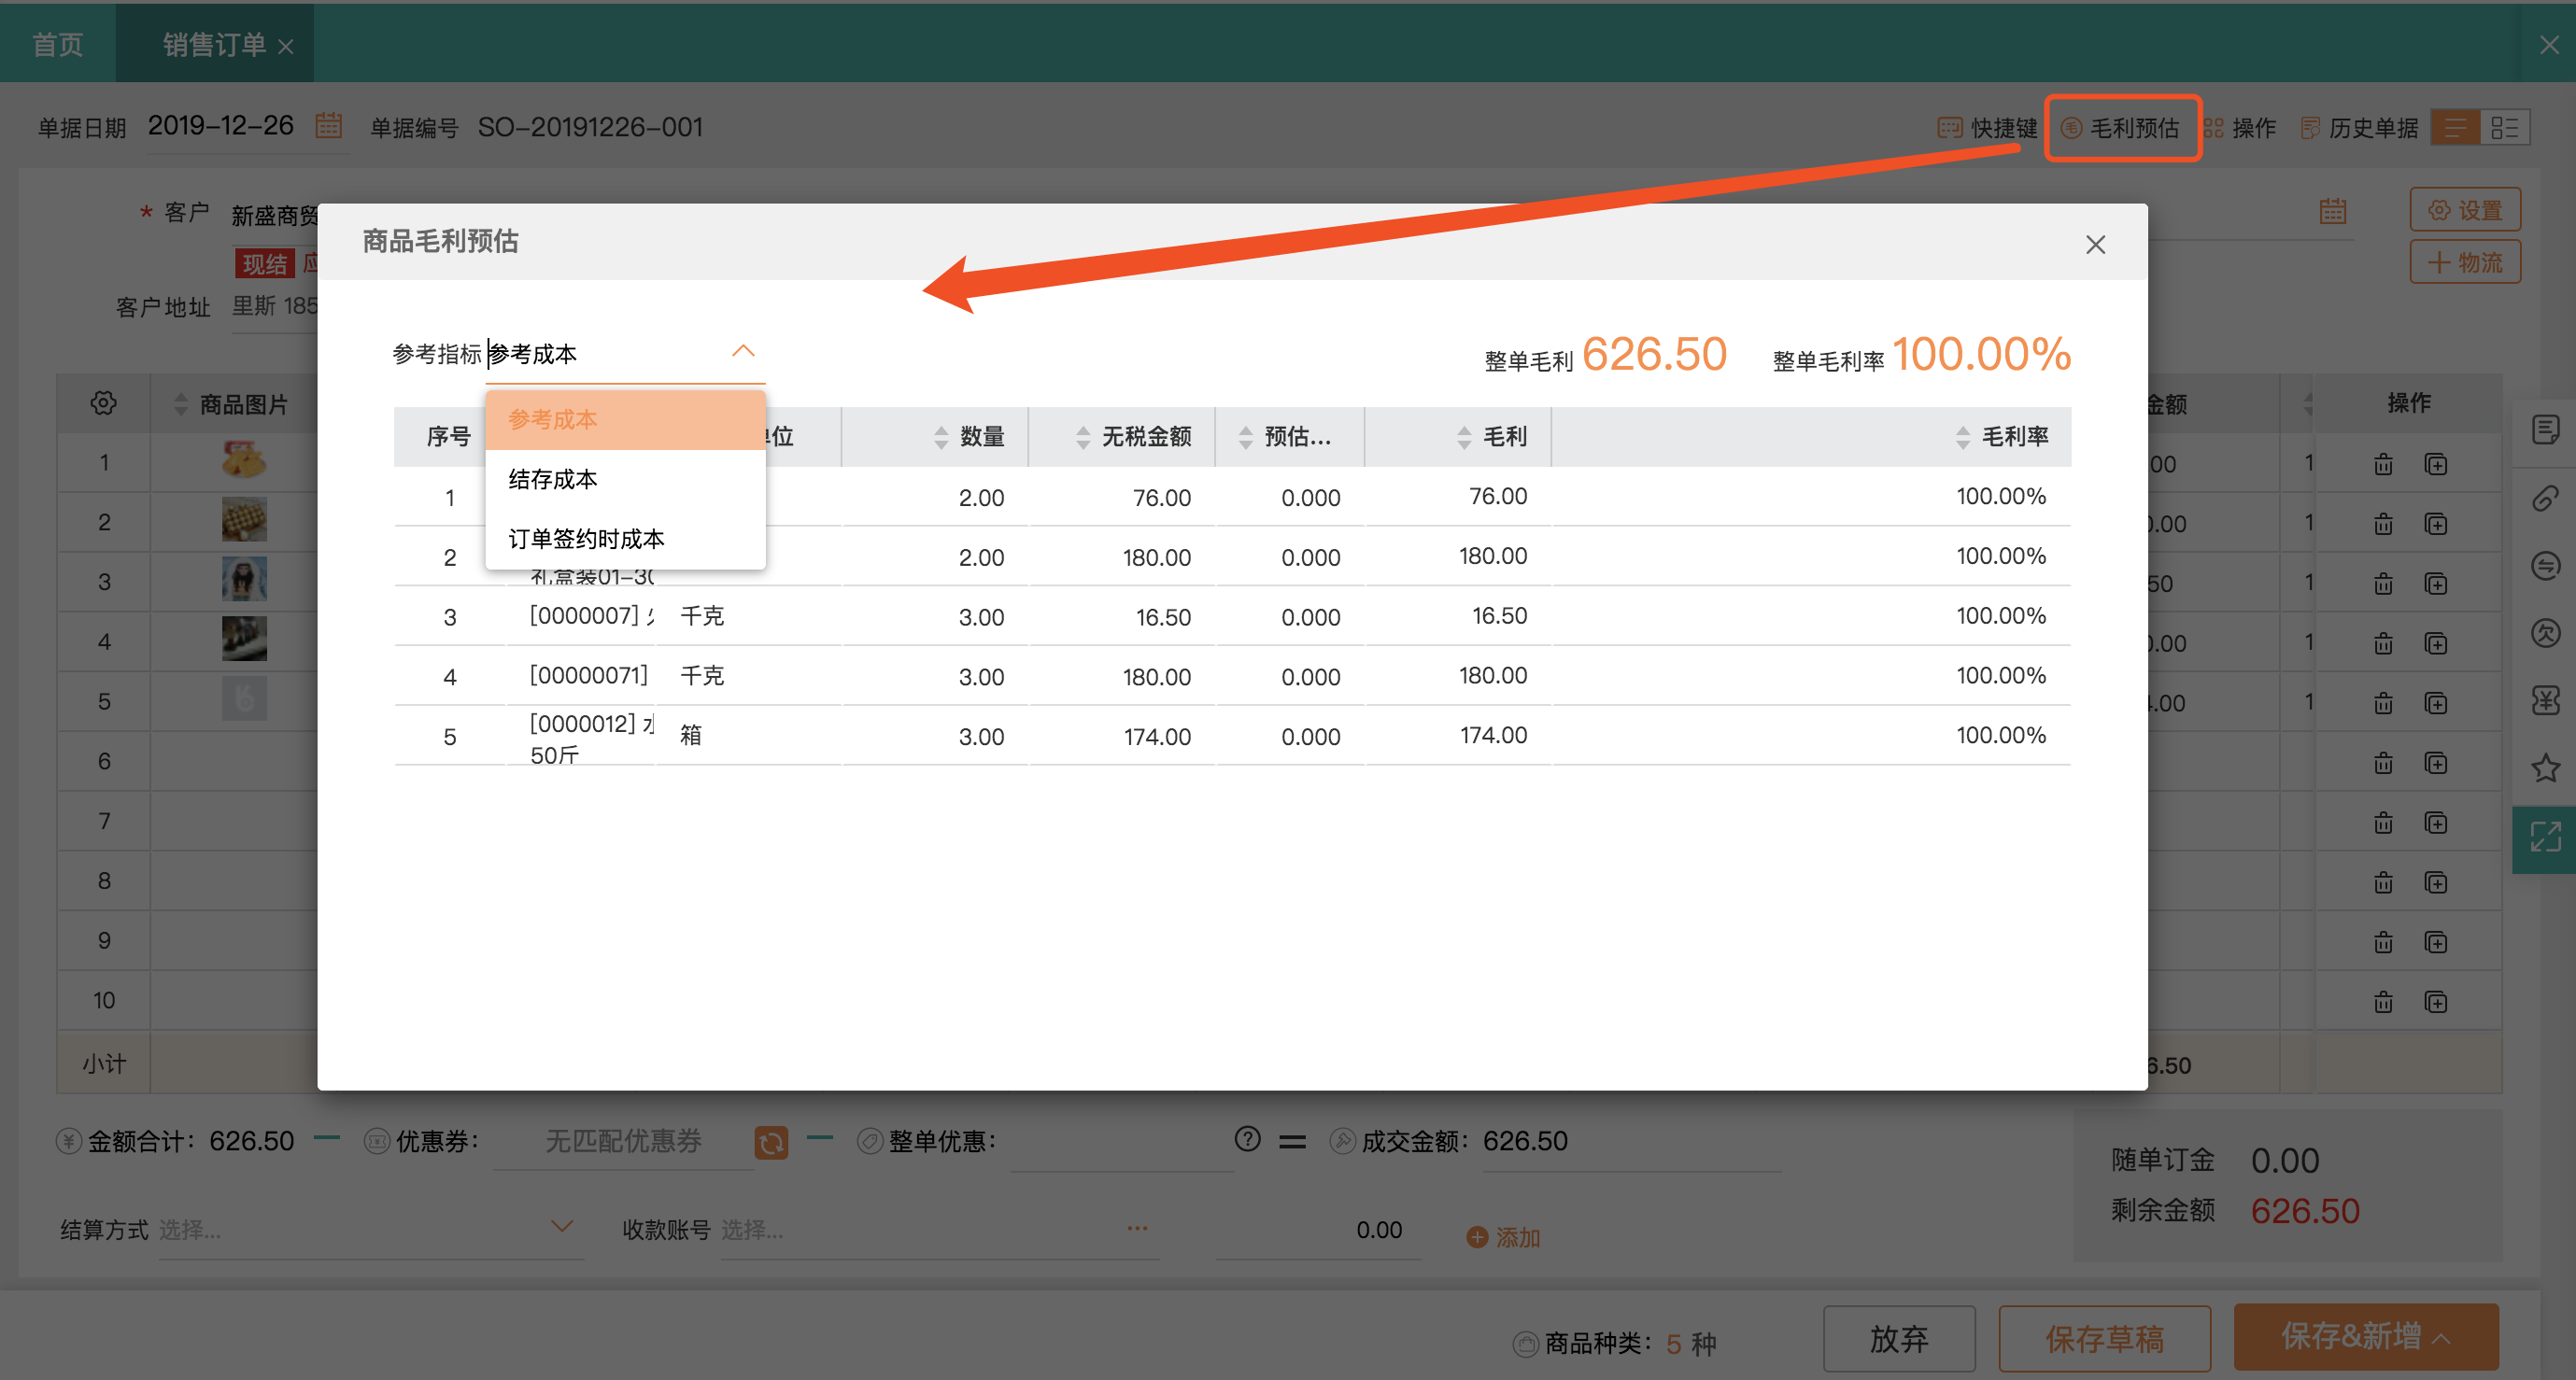Collapse the 参考指标 dropdown menu
Viewport: 2576px width, 1380px height.
tap(744, 353)
